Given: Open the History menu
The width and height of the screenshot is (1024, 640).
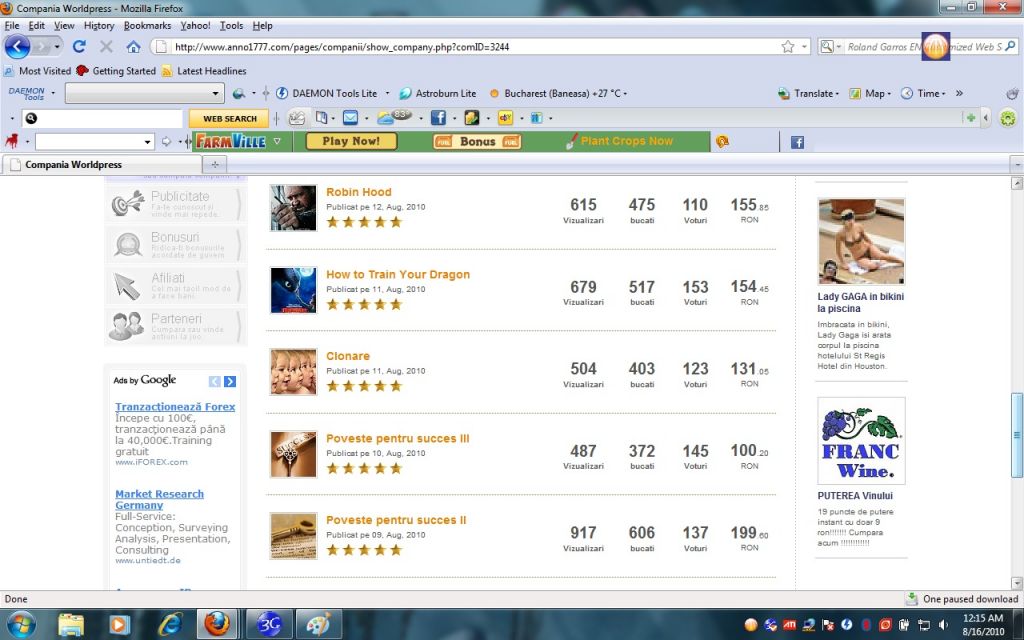Looking at the screenshot, I should [x=99, y=26].
